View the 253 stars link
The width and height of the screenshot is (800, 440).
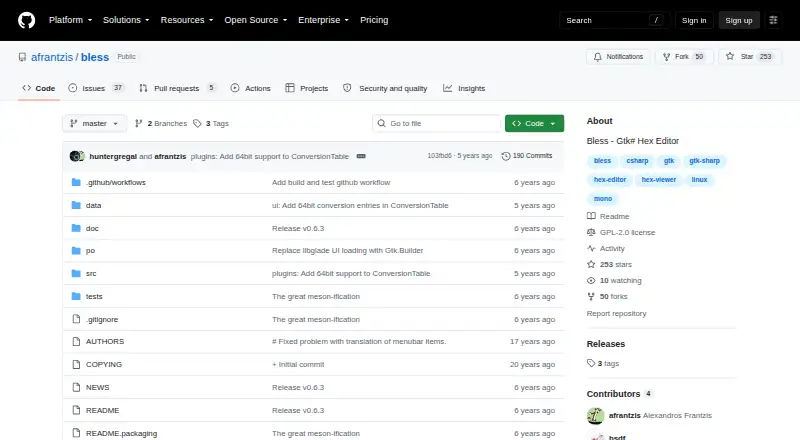coord(609,264)
